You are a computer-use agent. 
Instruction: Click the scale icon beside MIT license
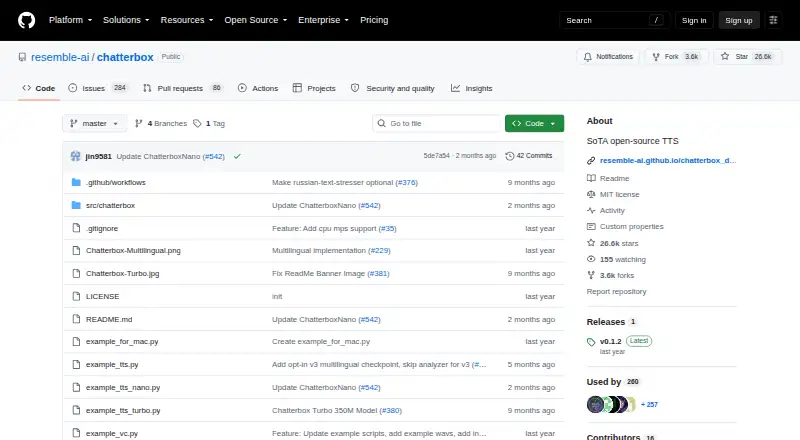tap(591, 194)
